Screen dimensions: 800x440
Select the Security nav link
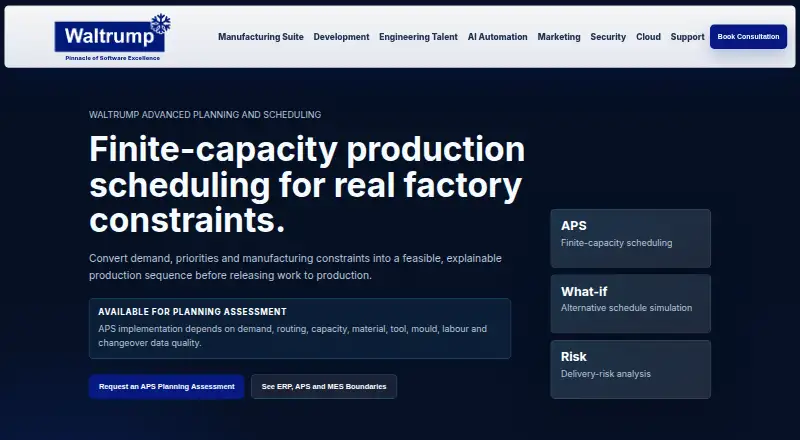click(608, 37)
